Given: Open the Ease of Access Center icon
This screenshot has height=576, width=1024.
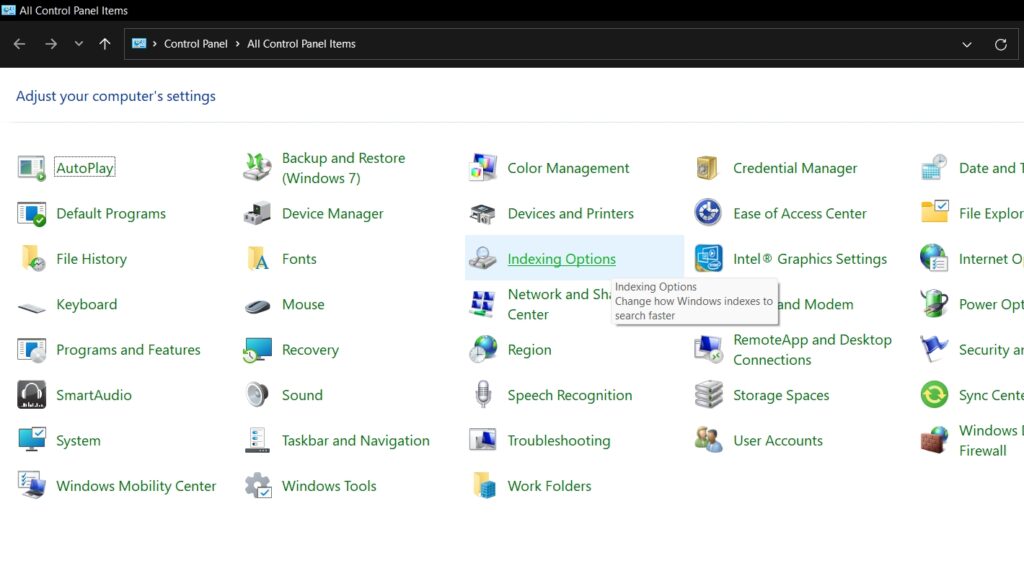Looking at the screenshot, I should (x=708, y=213).
